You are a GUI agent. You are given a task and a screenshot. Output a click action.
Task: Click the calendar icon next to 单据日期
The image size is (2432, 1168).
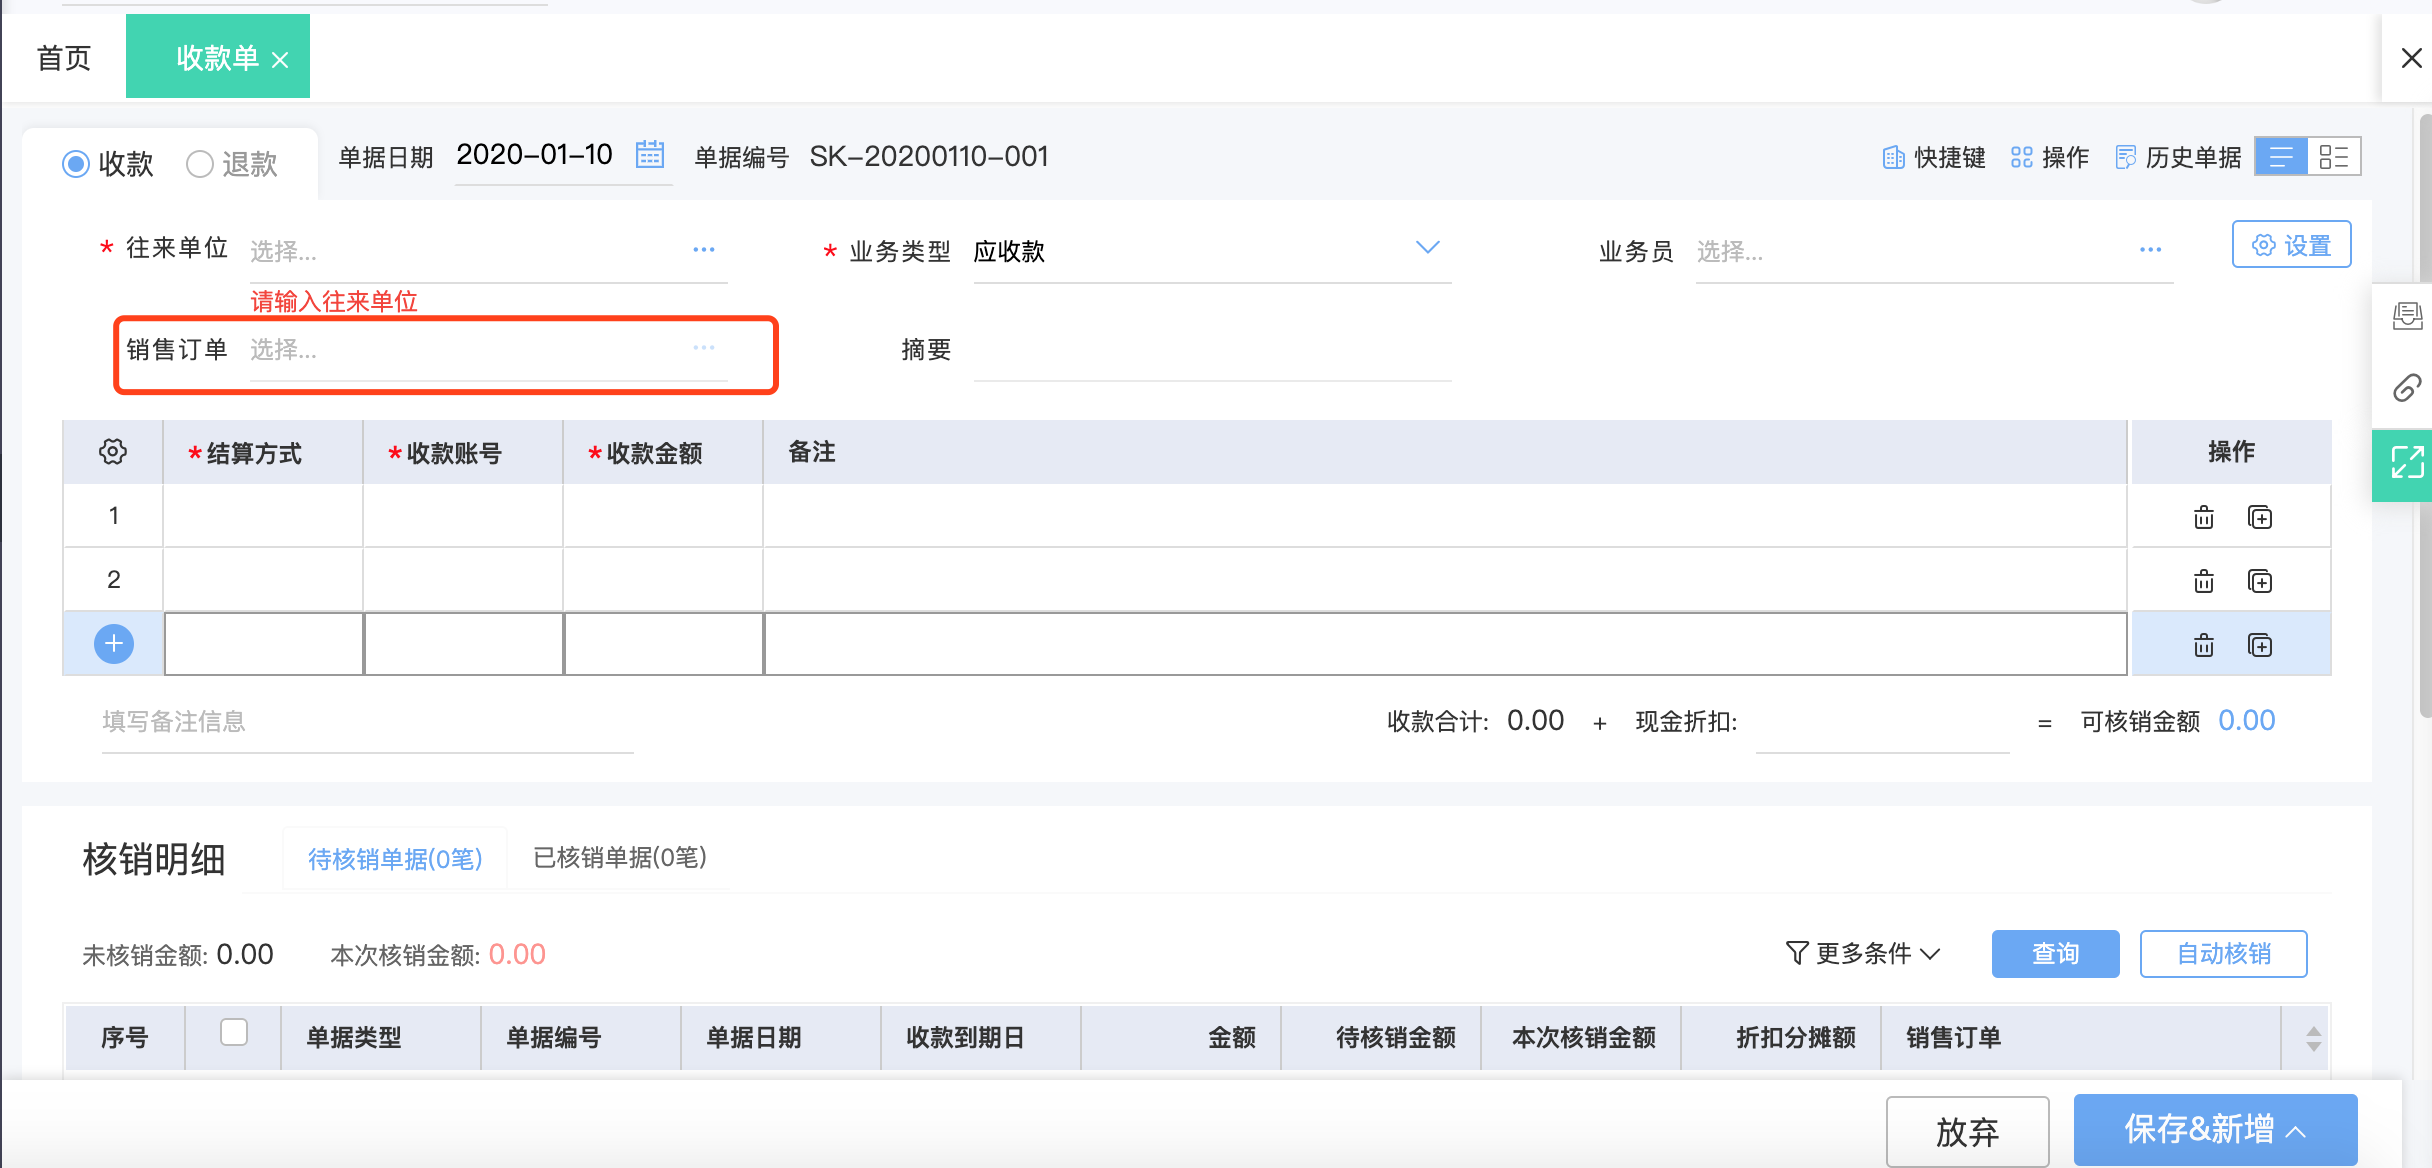(x=651, y=154)
